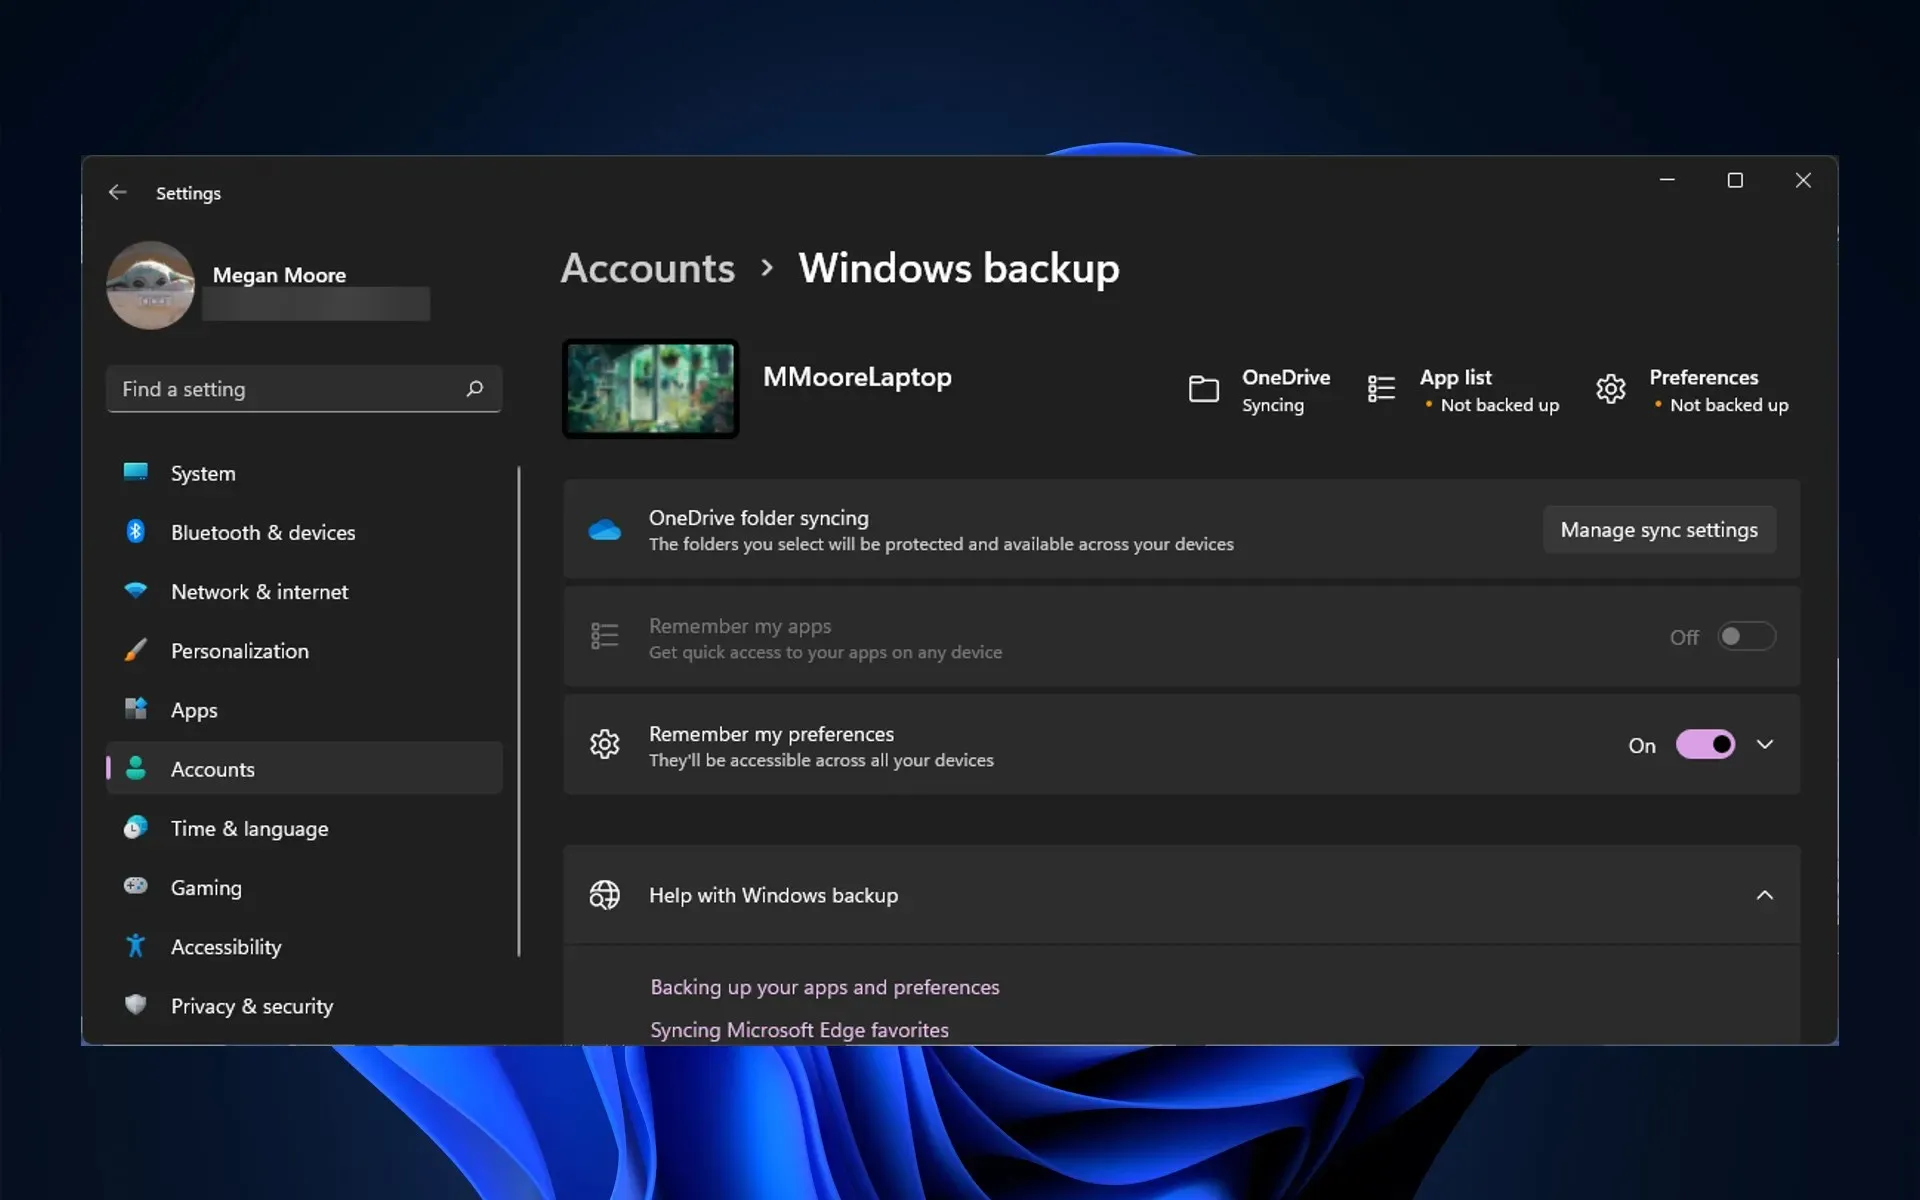
Task: Click the Remember my apps icon
Action: [603, 636]
